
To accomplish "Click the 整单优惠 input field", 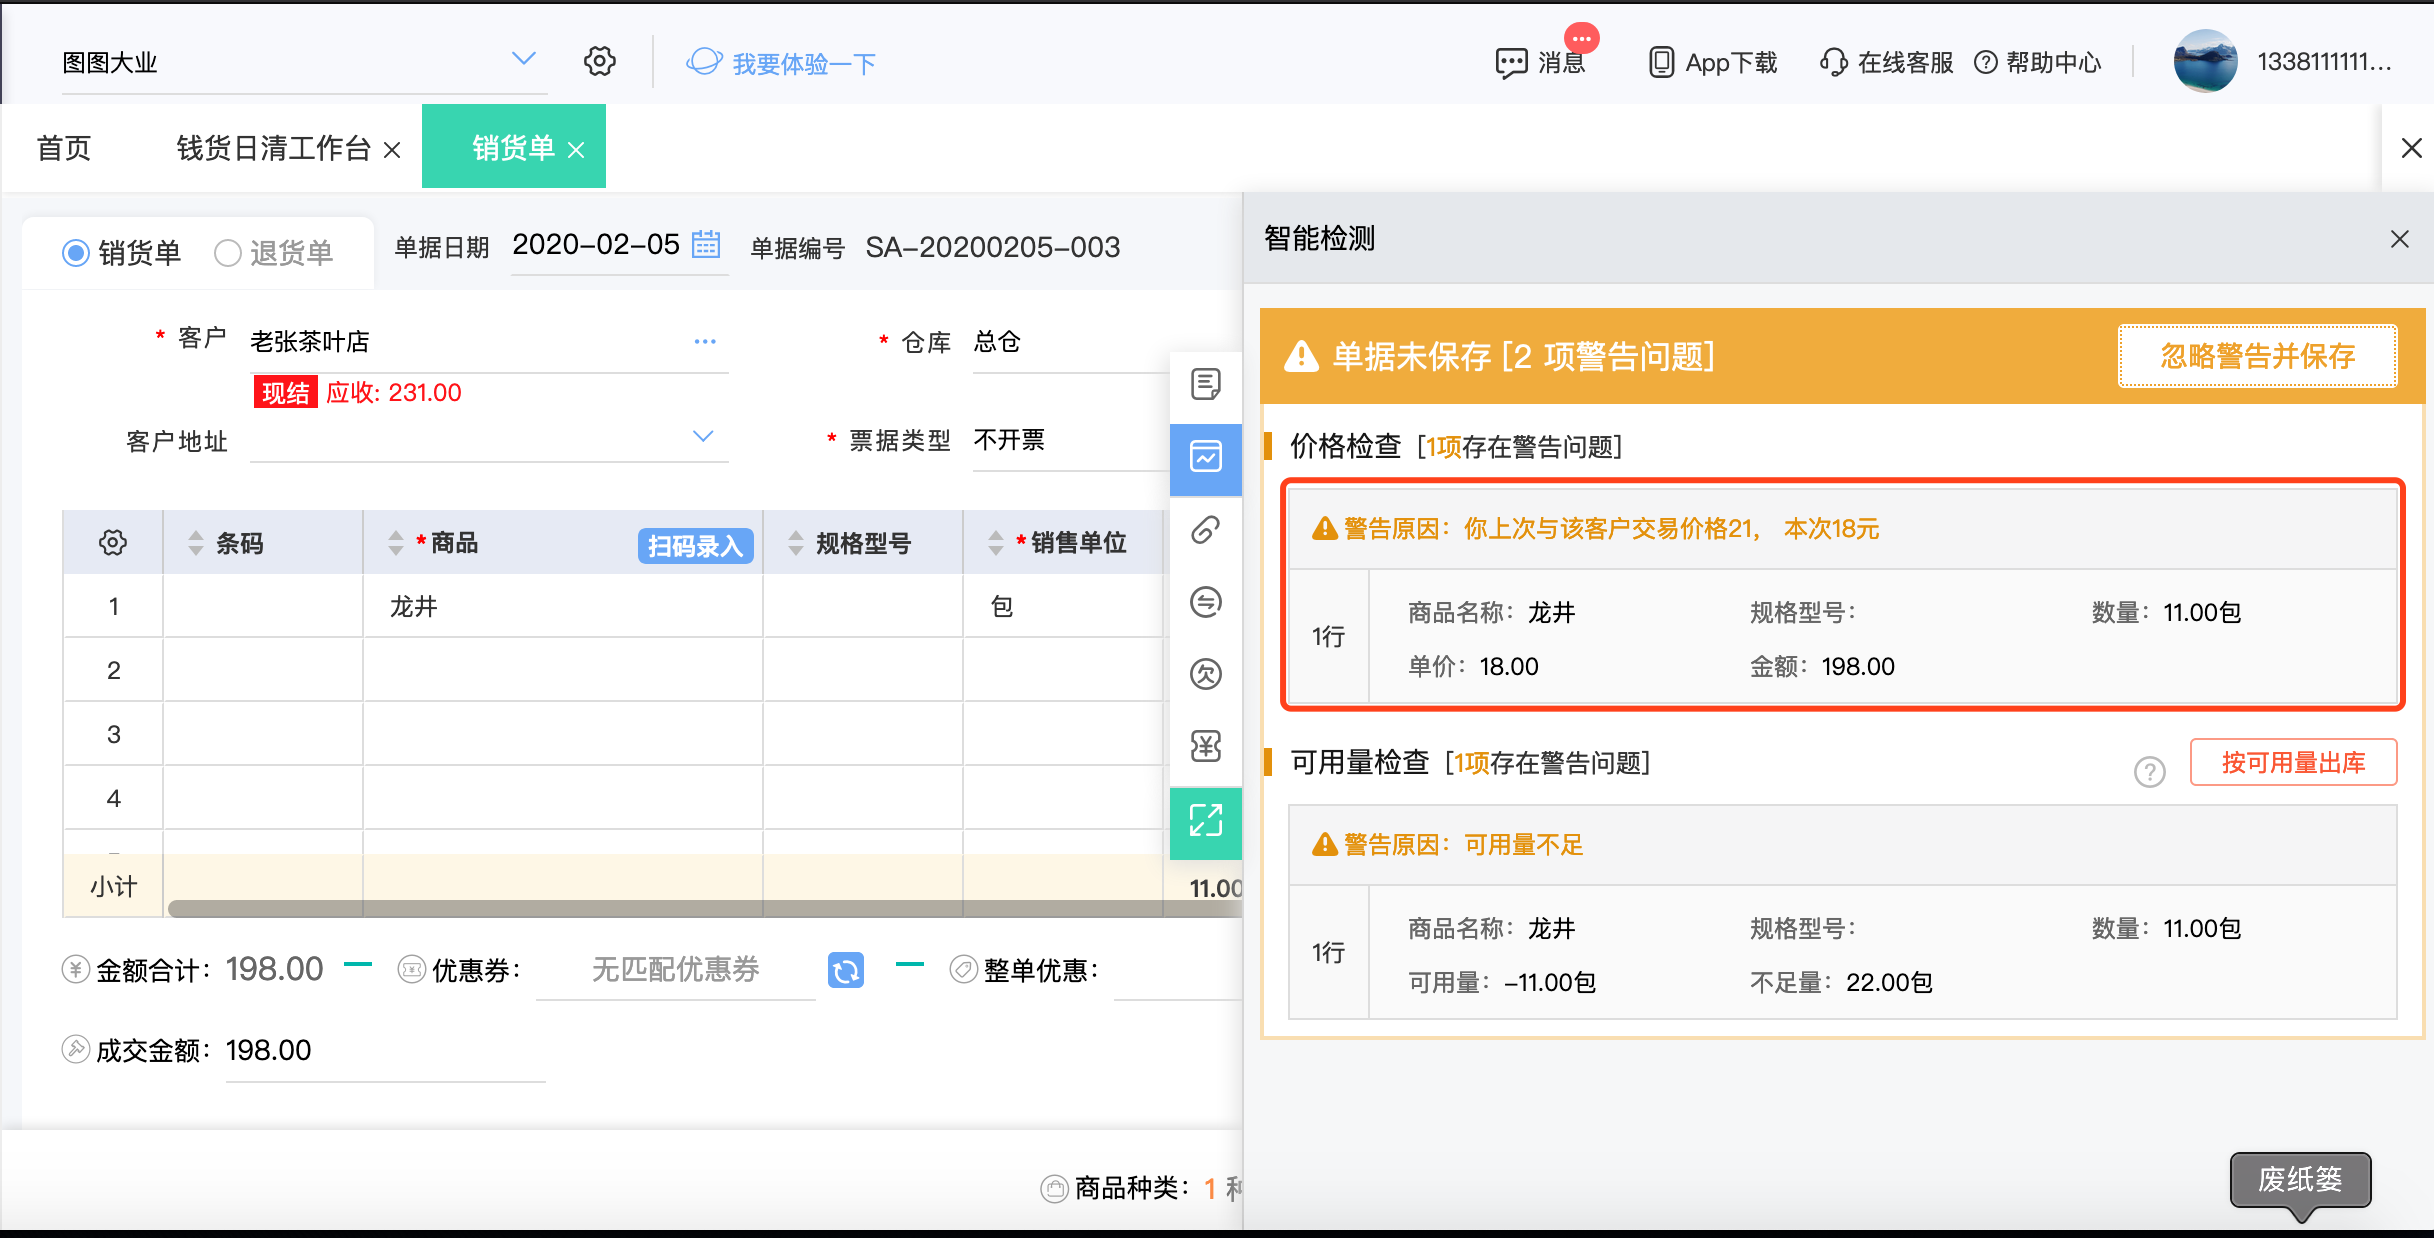I will coord(1184,971).
